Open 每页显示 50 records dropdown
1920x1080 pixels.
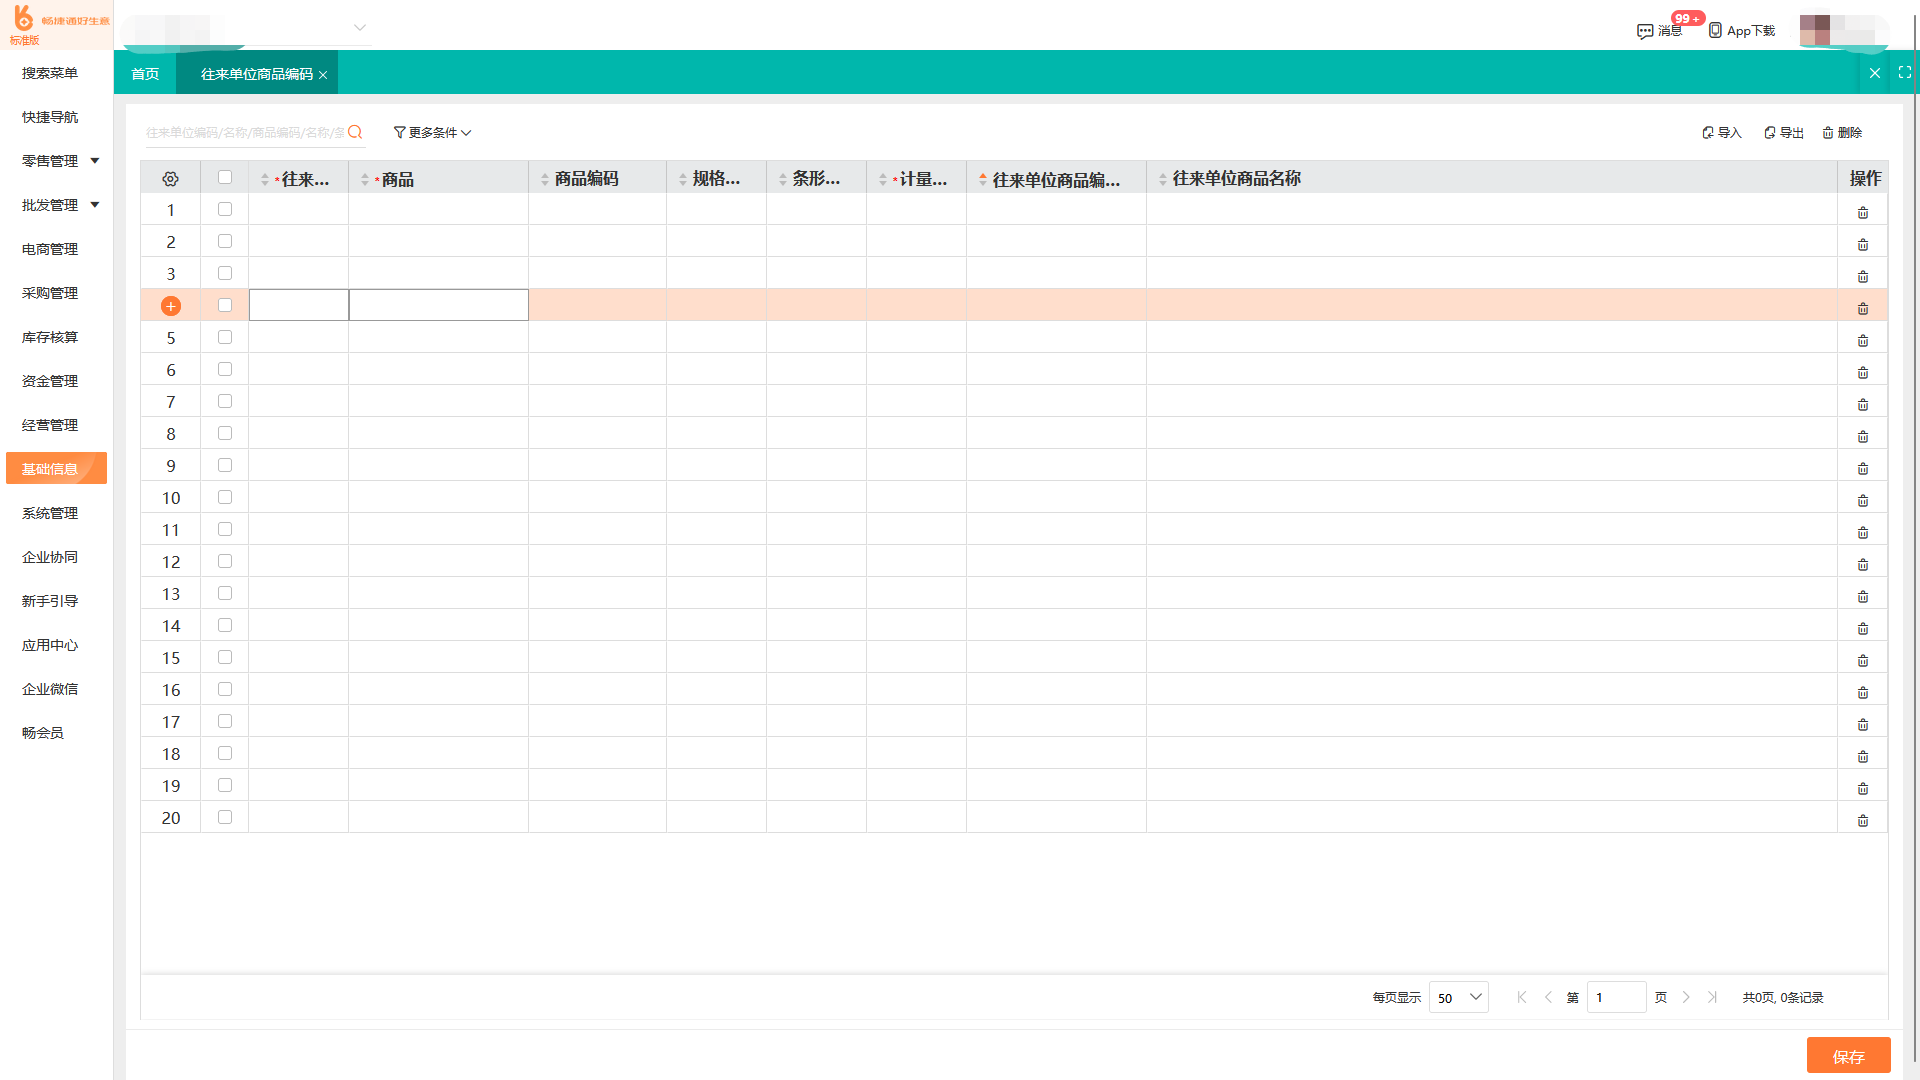coord(1458,997)
